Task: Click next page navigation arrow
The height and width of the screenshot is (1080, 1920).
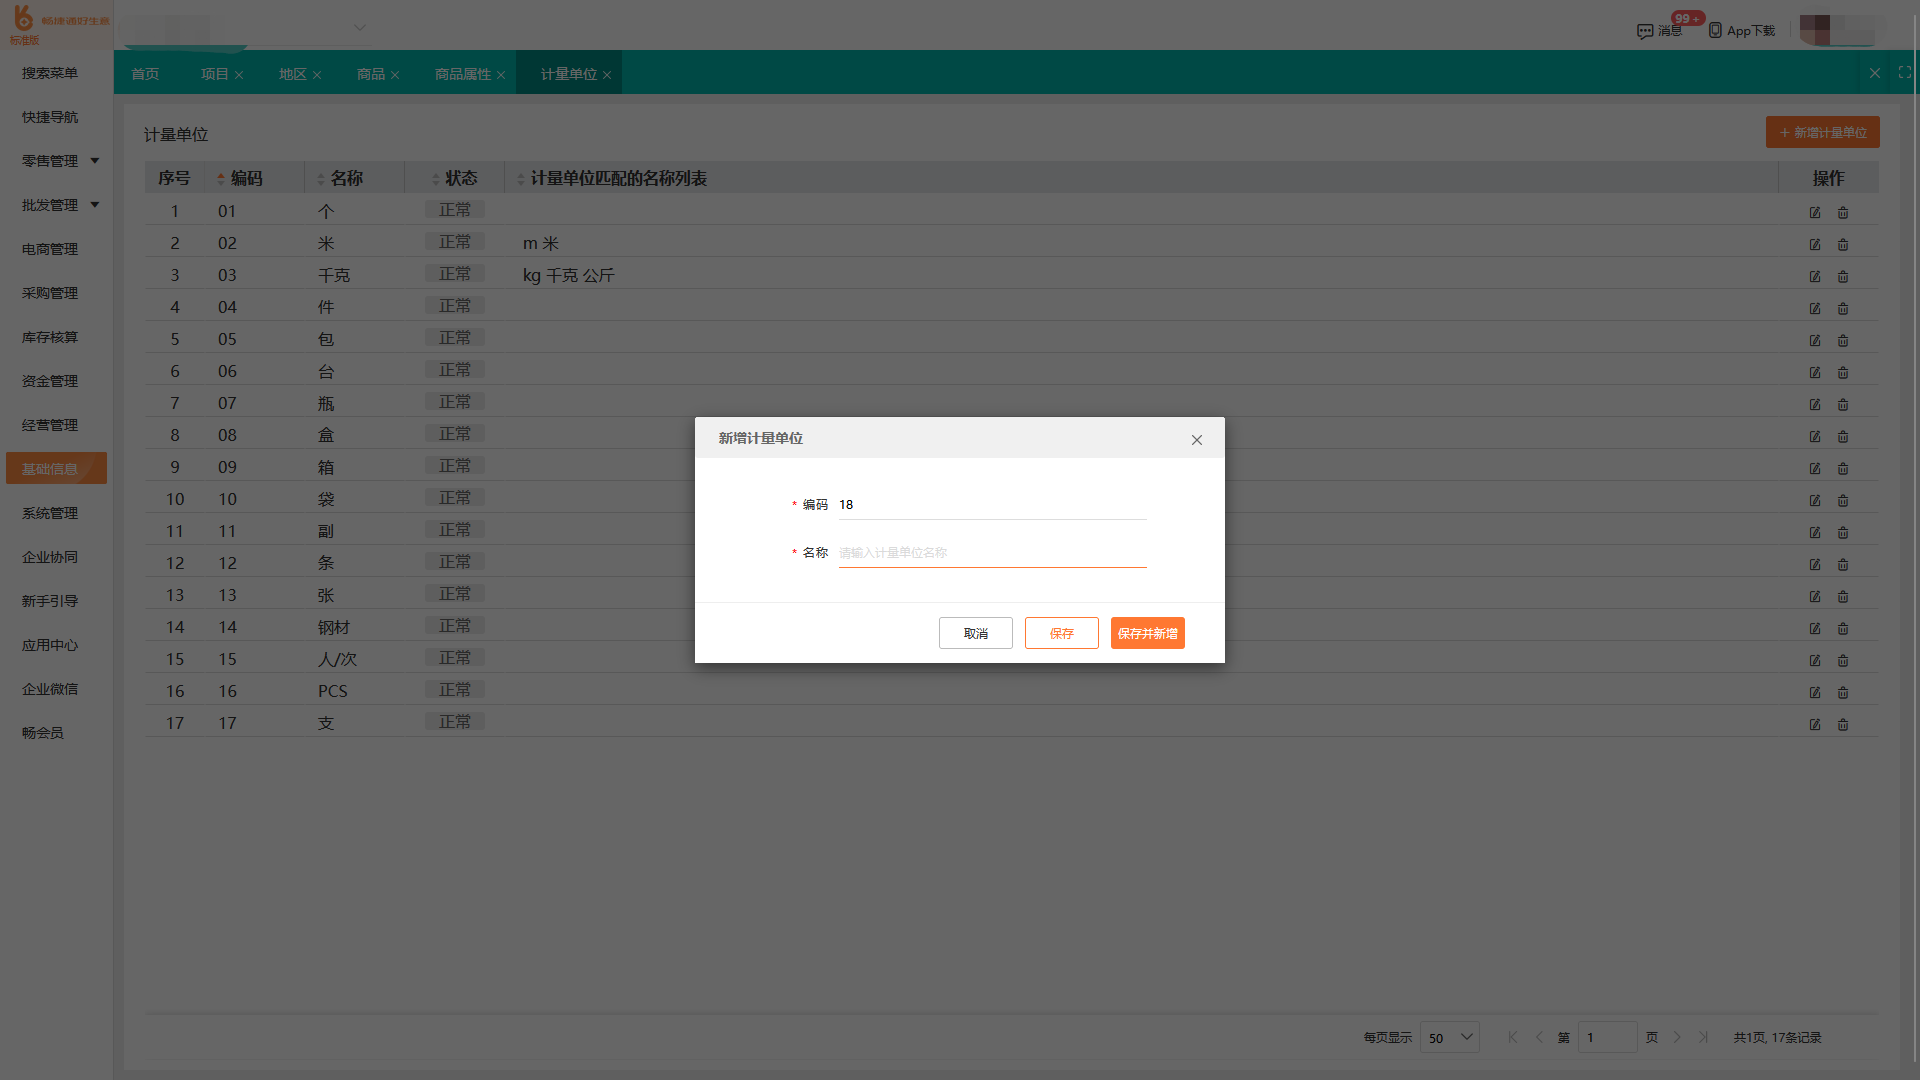Action: tap(1677, 1038)
